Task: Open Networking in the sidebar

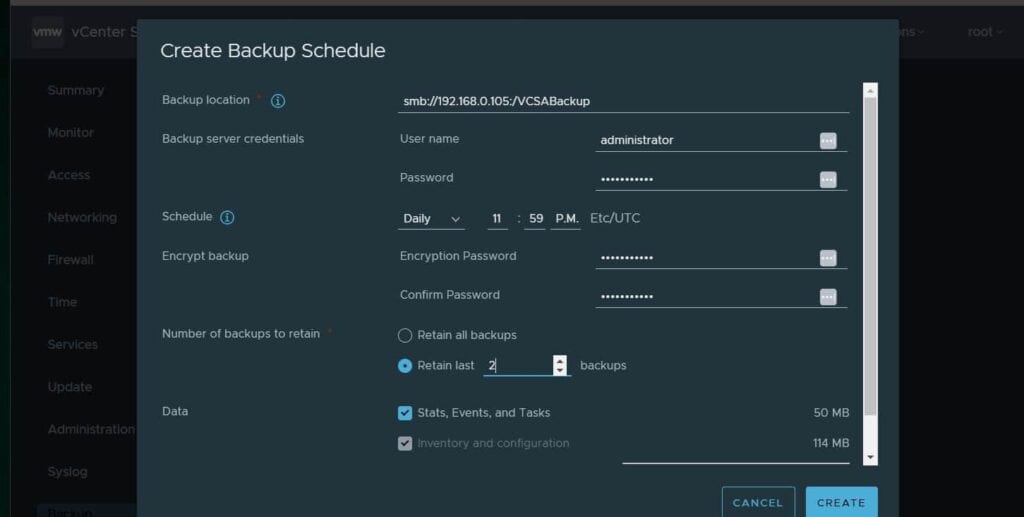Action: (x=82, y=217)
